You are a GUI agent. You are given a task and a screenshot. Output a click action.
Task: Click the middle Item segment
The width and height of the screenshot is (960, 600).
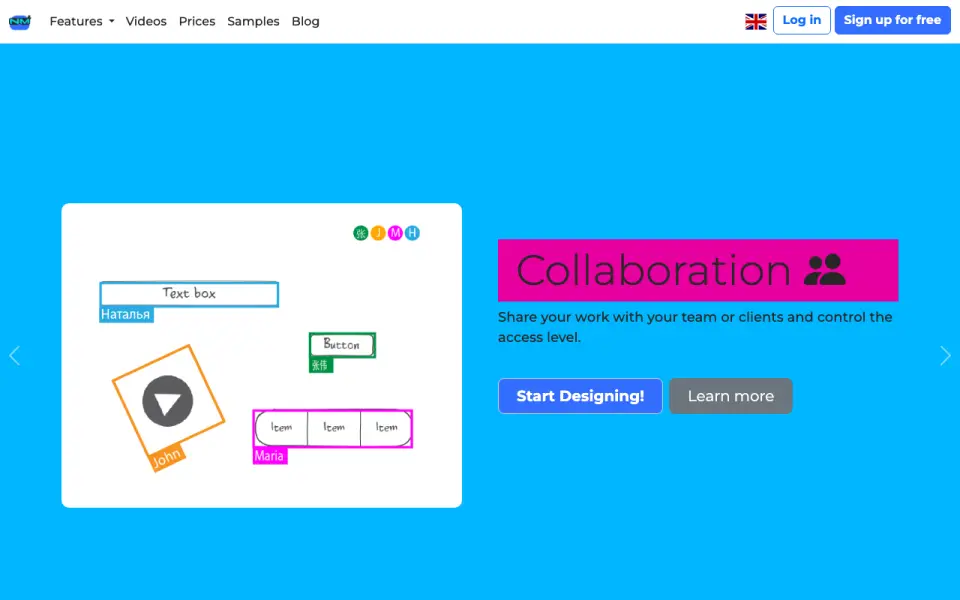point(334,428)
